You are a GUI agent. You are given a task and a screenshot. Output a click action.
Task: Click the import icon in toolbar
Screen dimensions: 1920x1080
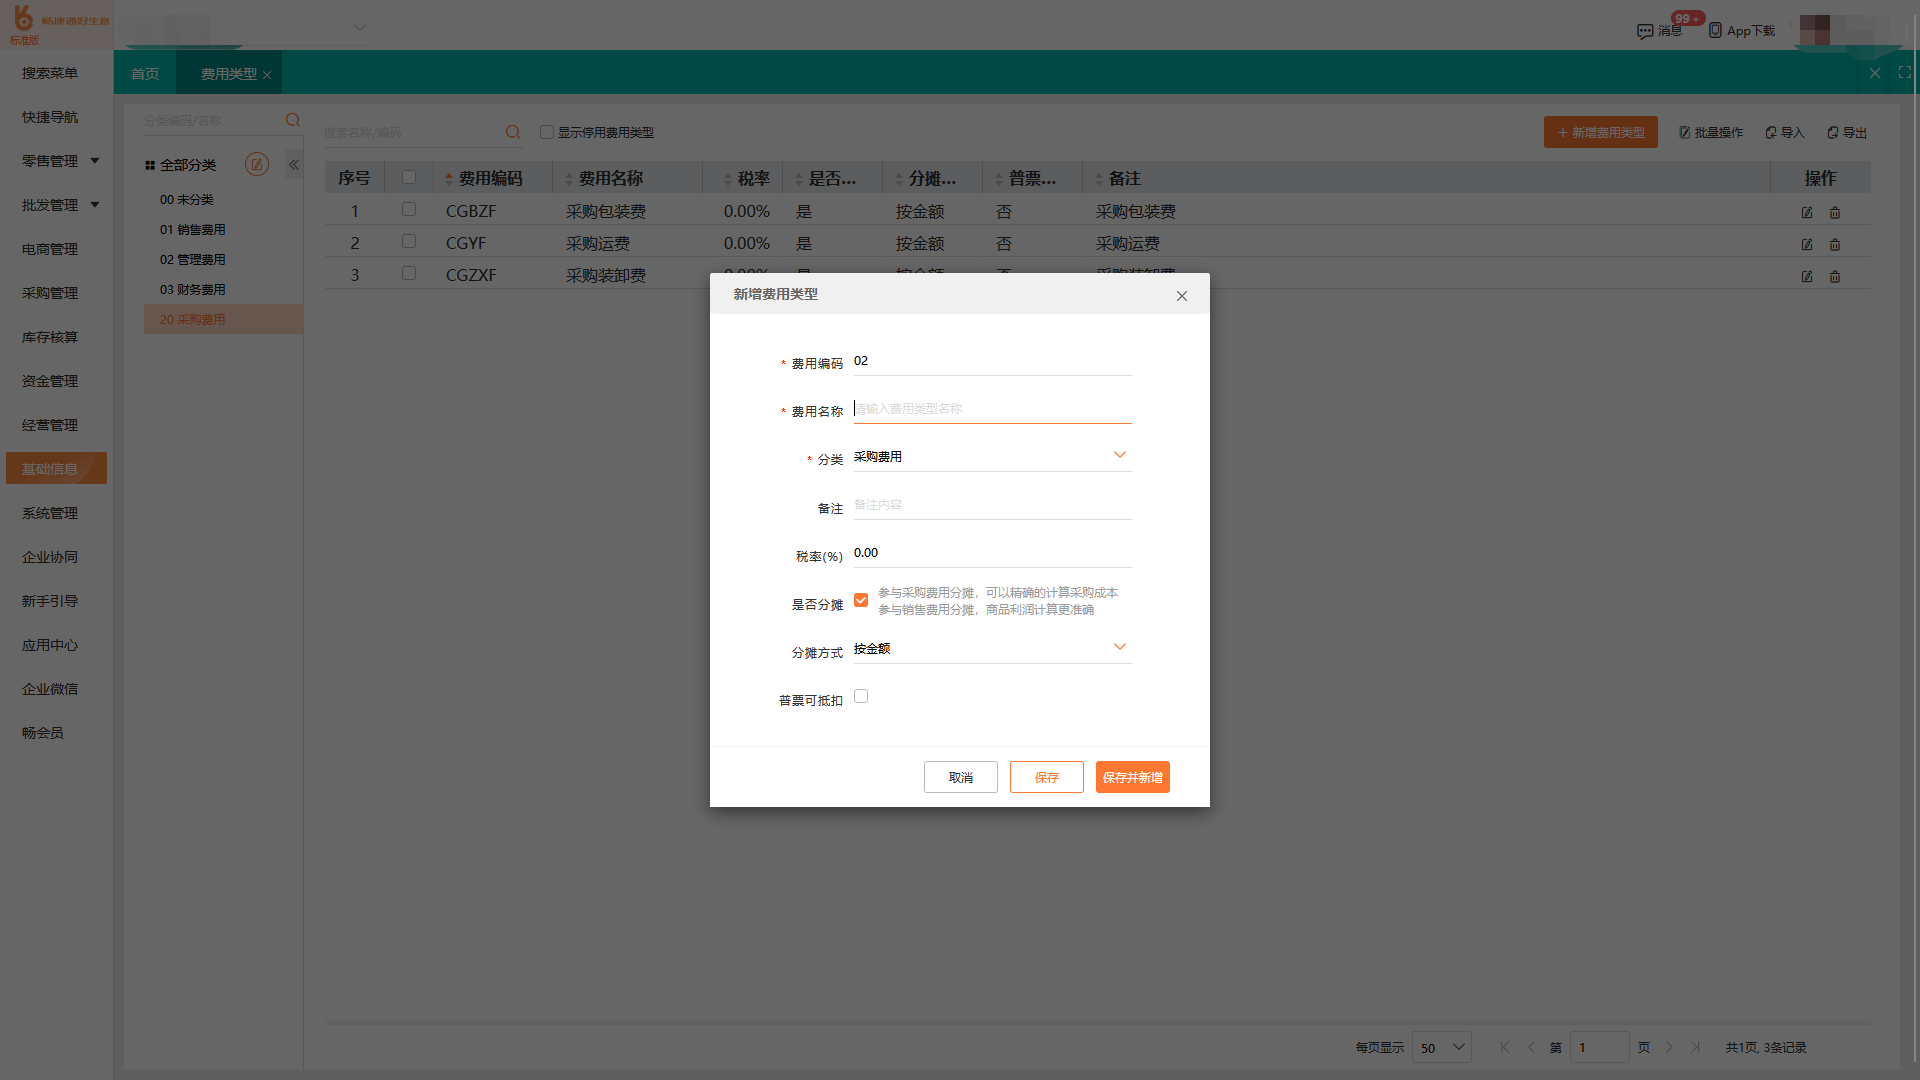tap(1787, 131)
